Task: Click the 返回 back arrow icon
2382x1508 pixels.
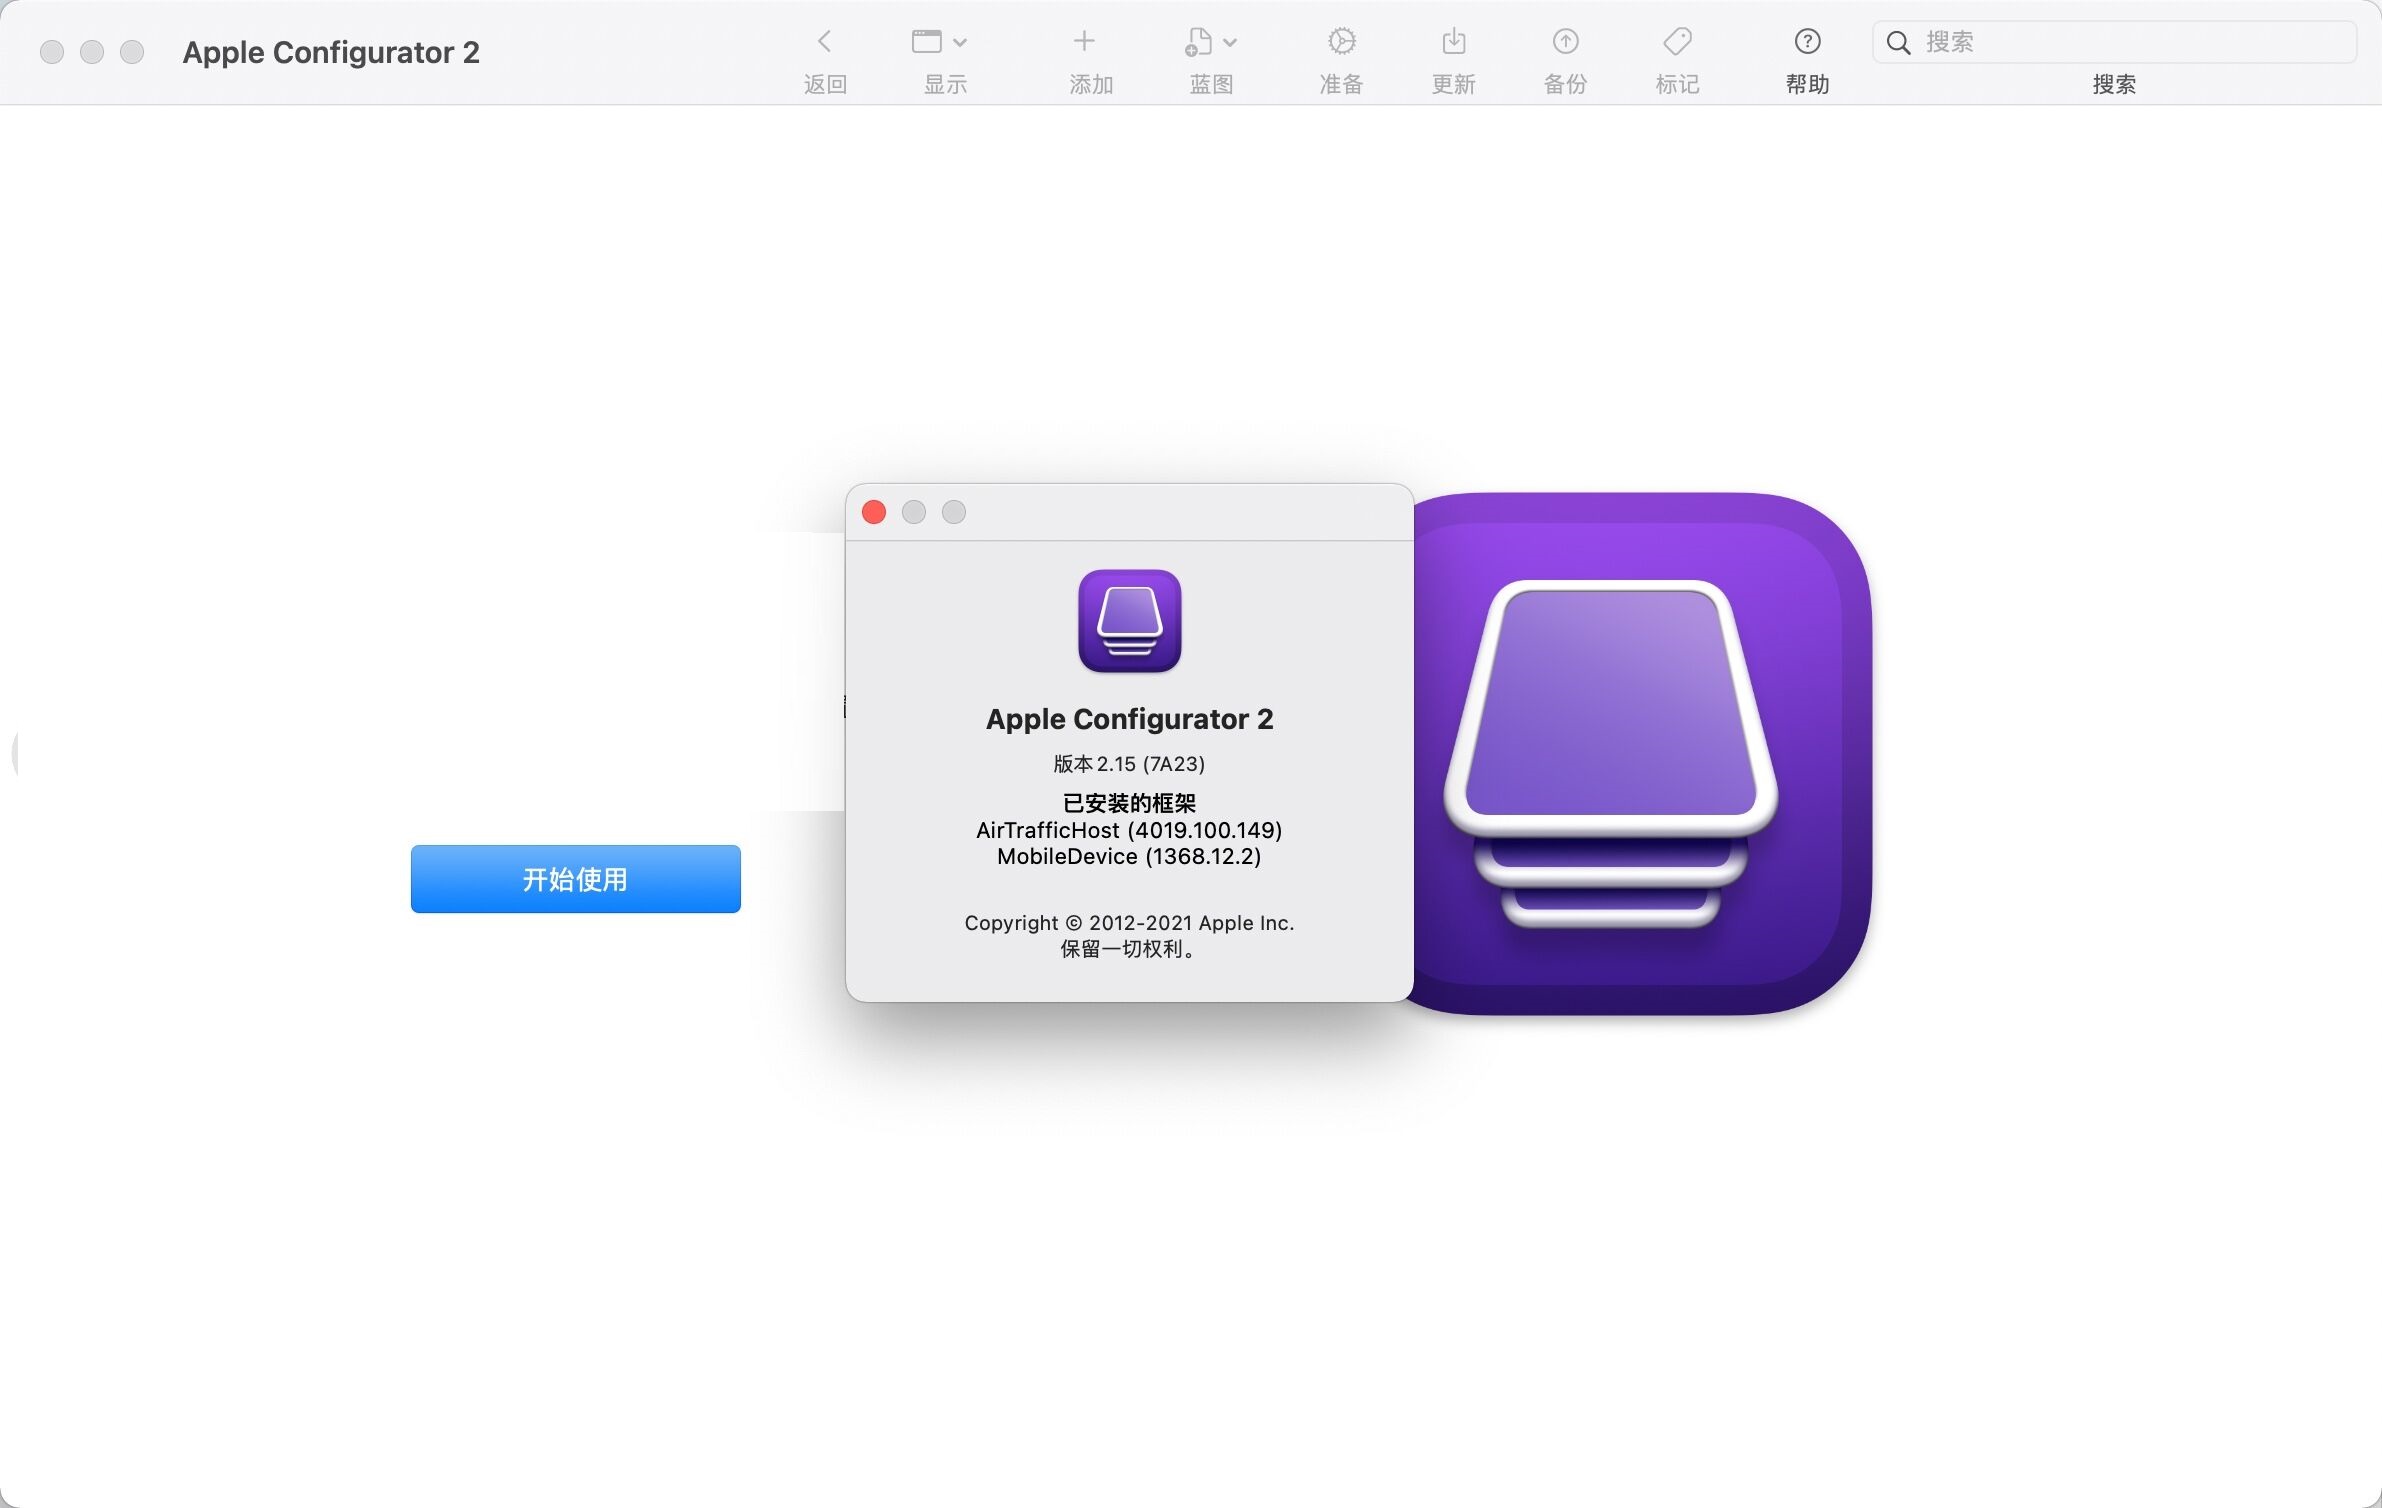Action: [x=825, y=41]
